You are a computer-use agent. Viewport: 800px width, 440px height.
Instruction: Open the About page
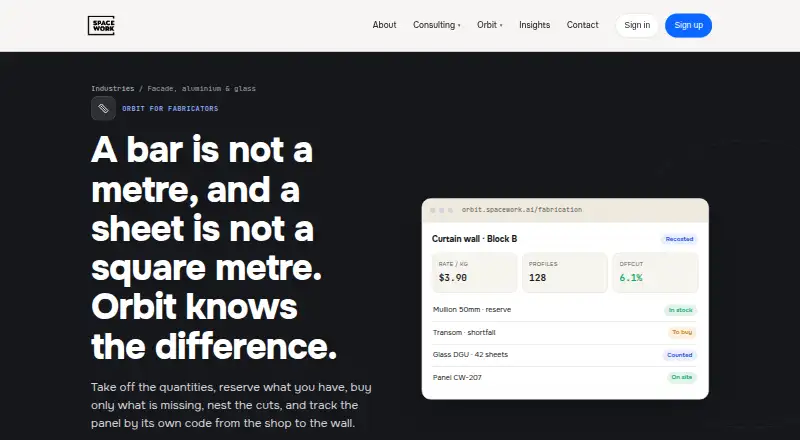(x=384, y=25)
